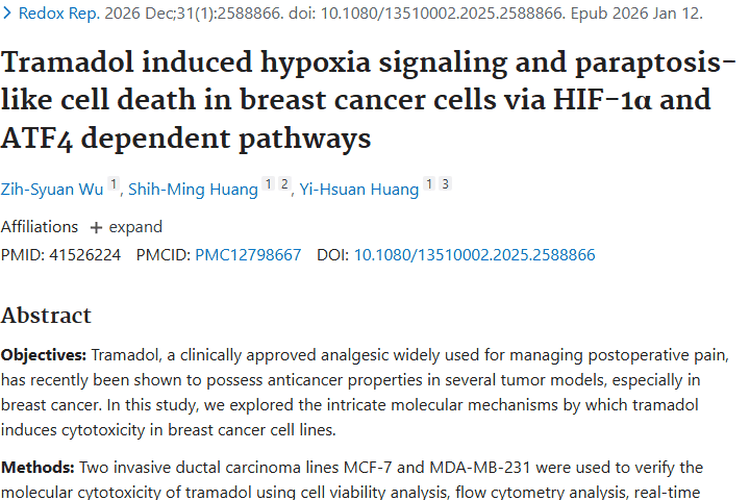750x500 pixels.
Task: Click the Methods label in abstract
Action: (37, 467)
